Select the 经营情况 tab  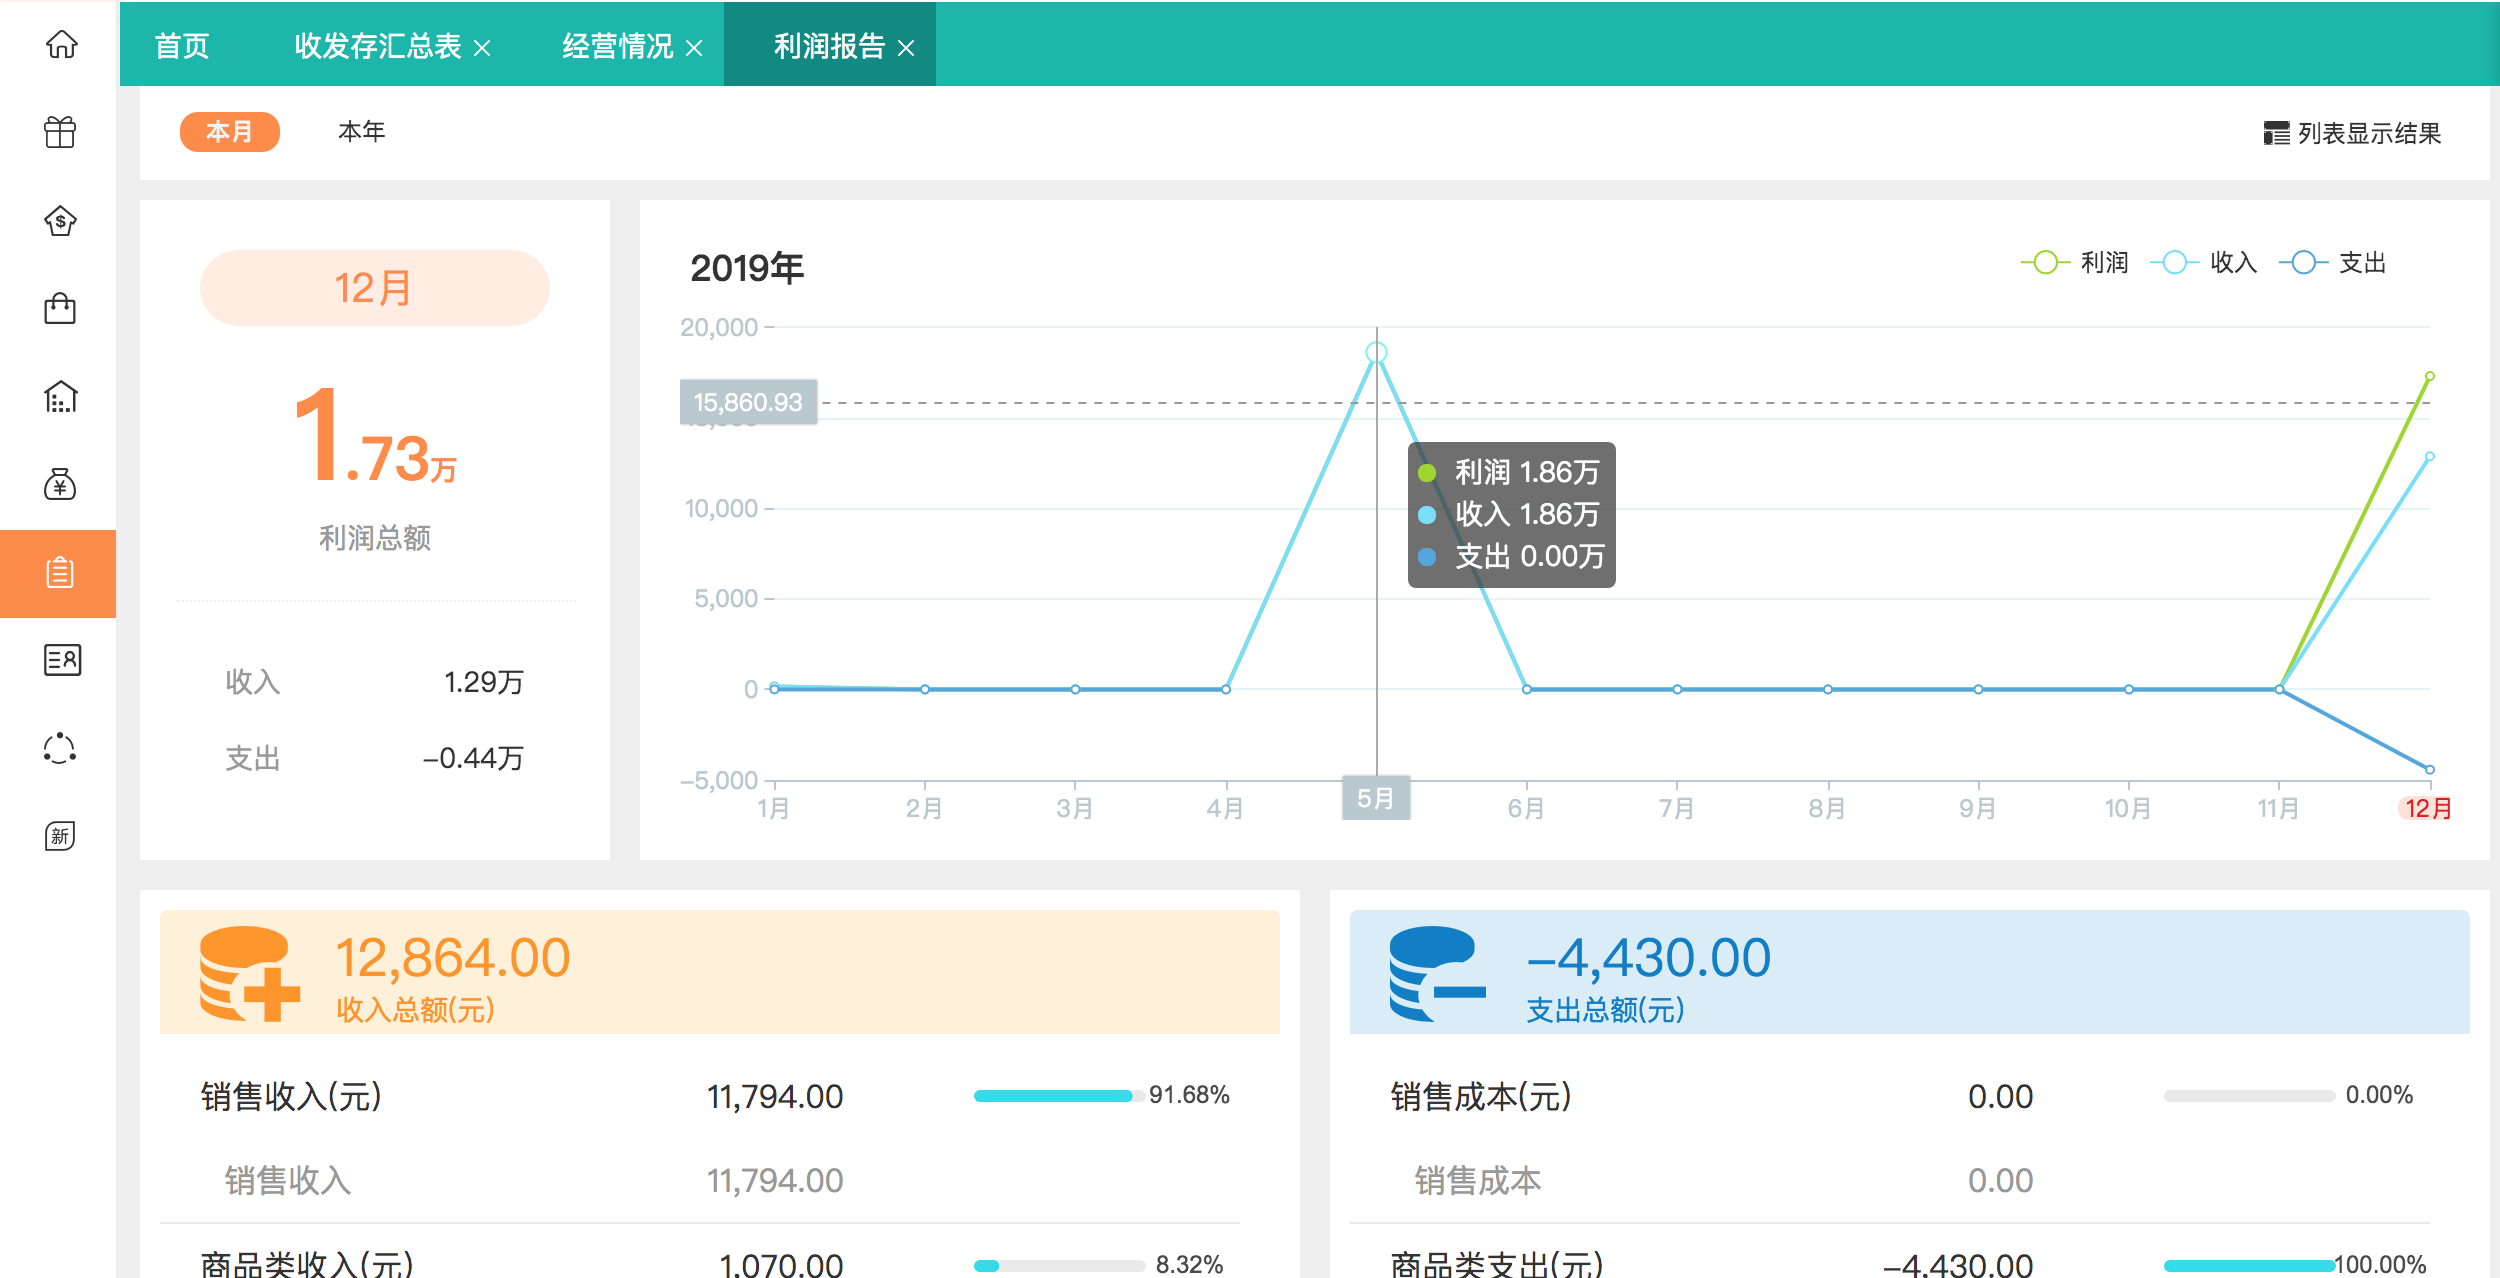pos(611,46)
